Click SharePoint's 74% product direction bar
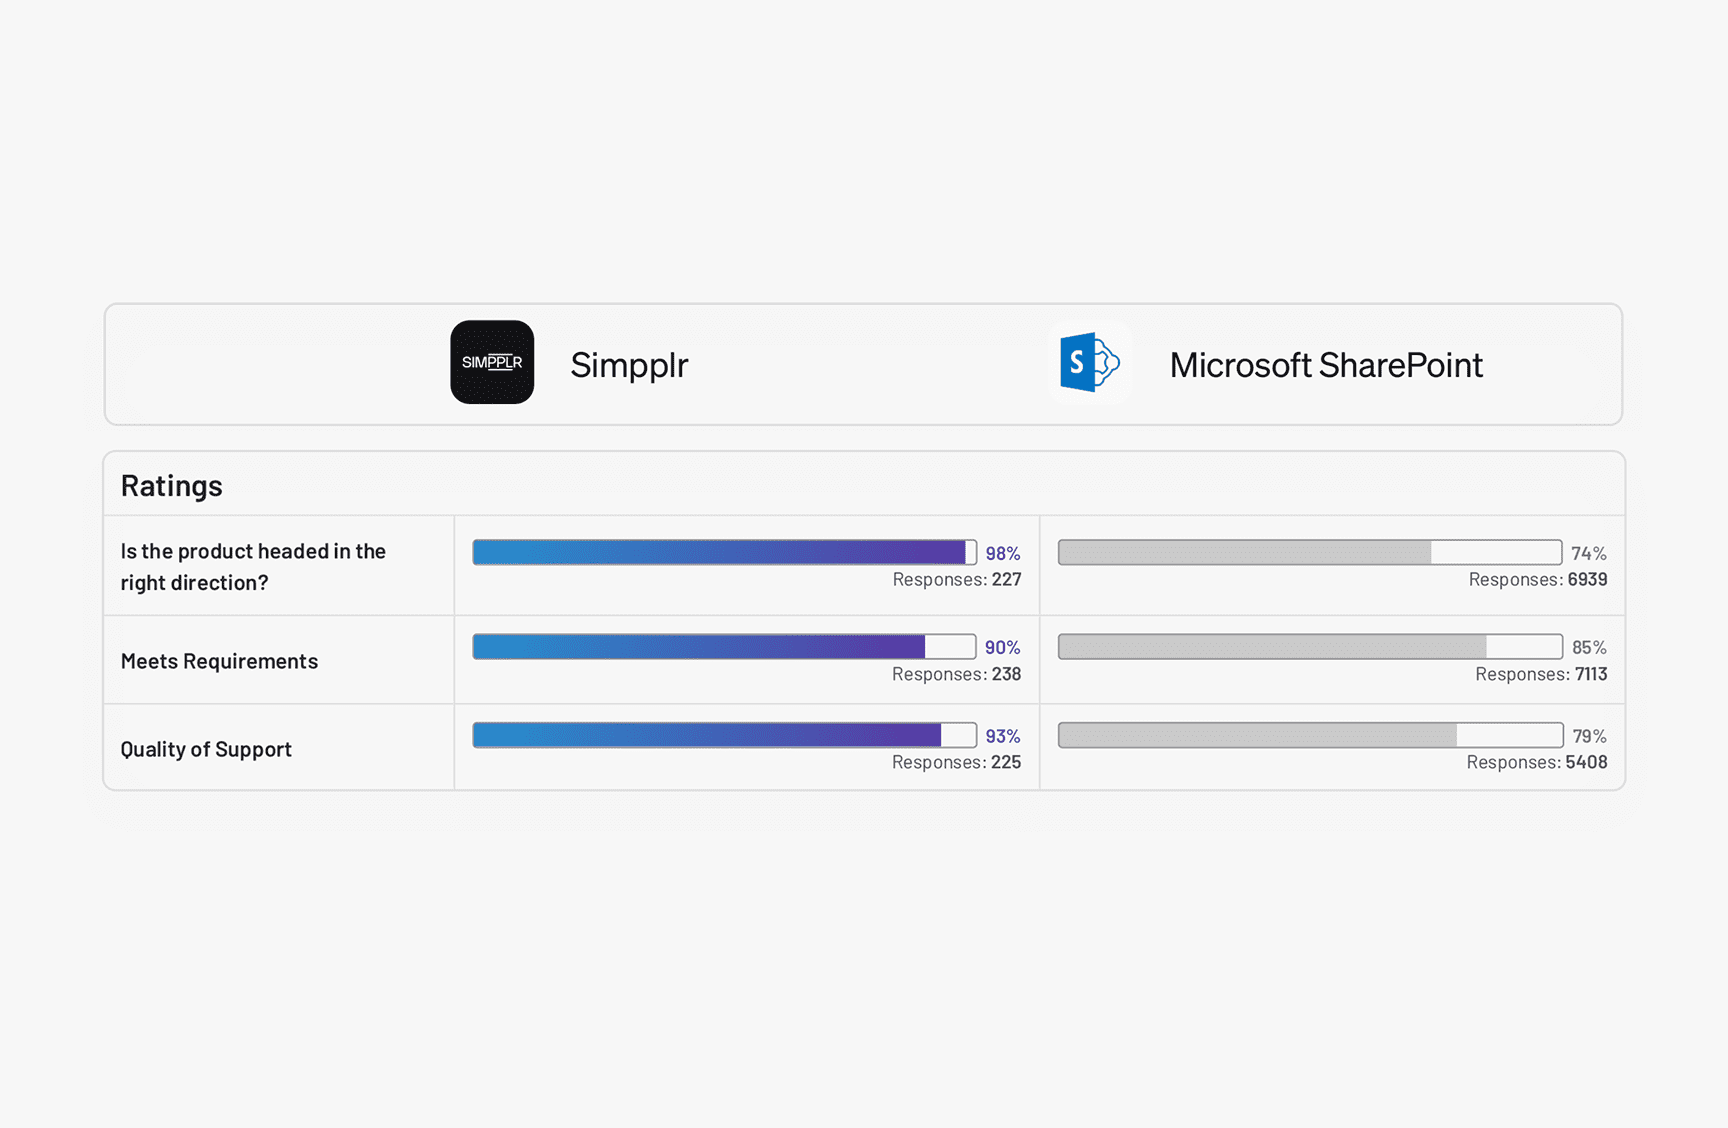This screenshot has width=1728, height=1128. point(1309,552)
